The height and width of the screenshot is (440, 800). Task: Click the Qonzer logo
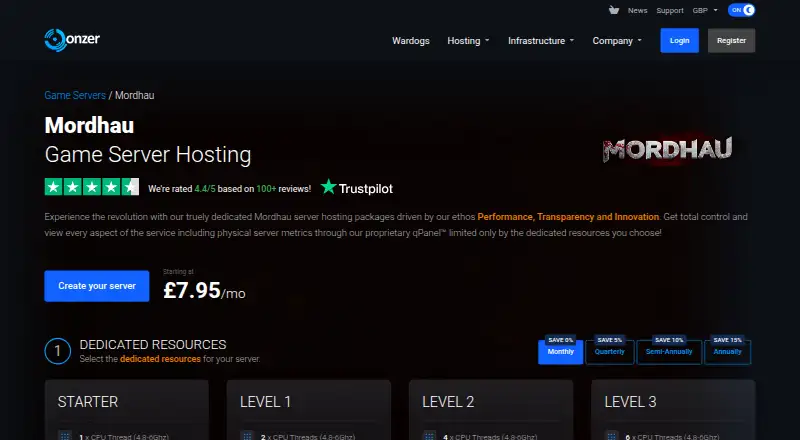(72, 40)
